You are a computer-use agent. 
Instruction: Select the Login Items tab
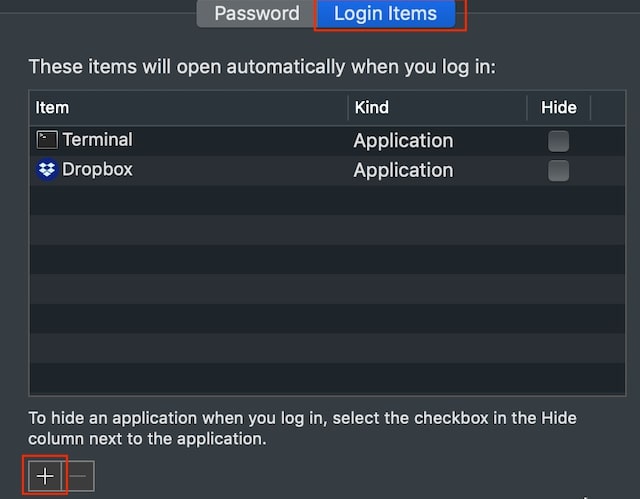pyautogui.click(x=385, y=13)
